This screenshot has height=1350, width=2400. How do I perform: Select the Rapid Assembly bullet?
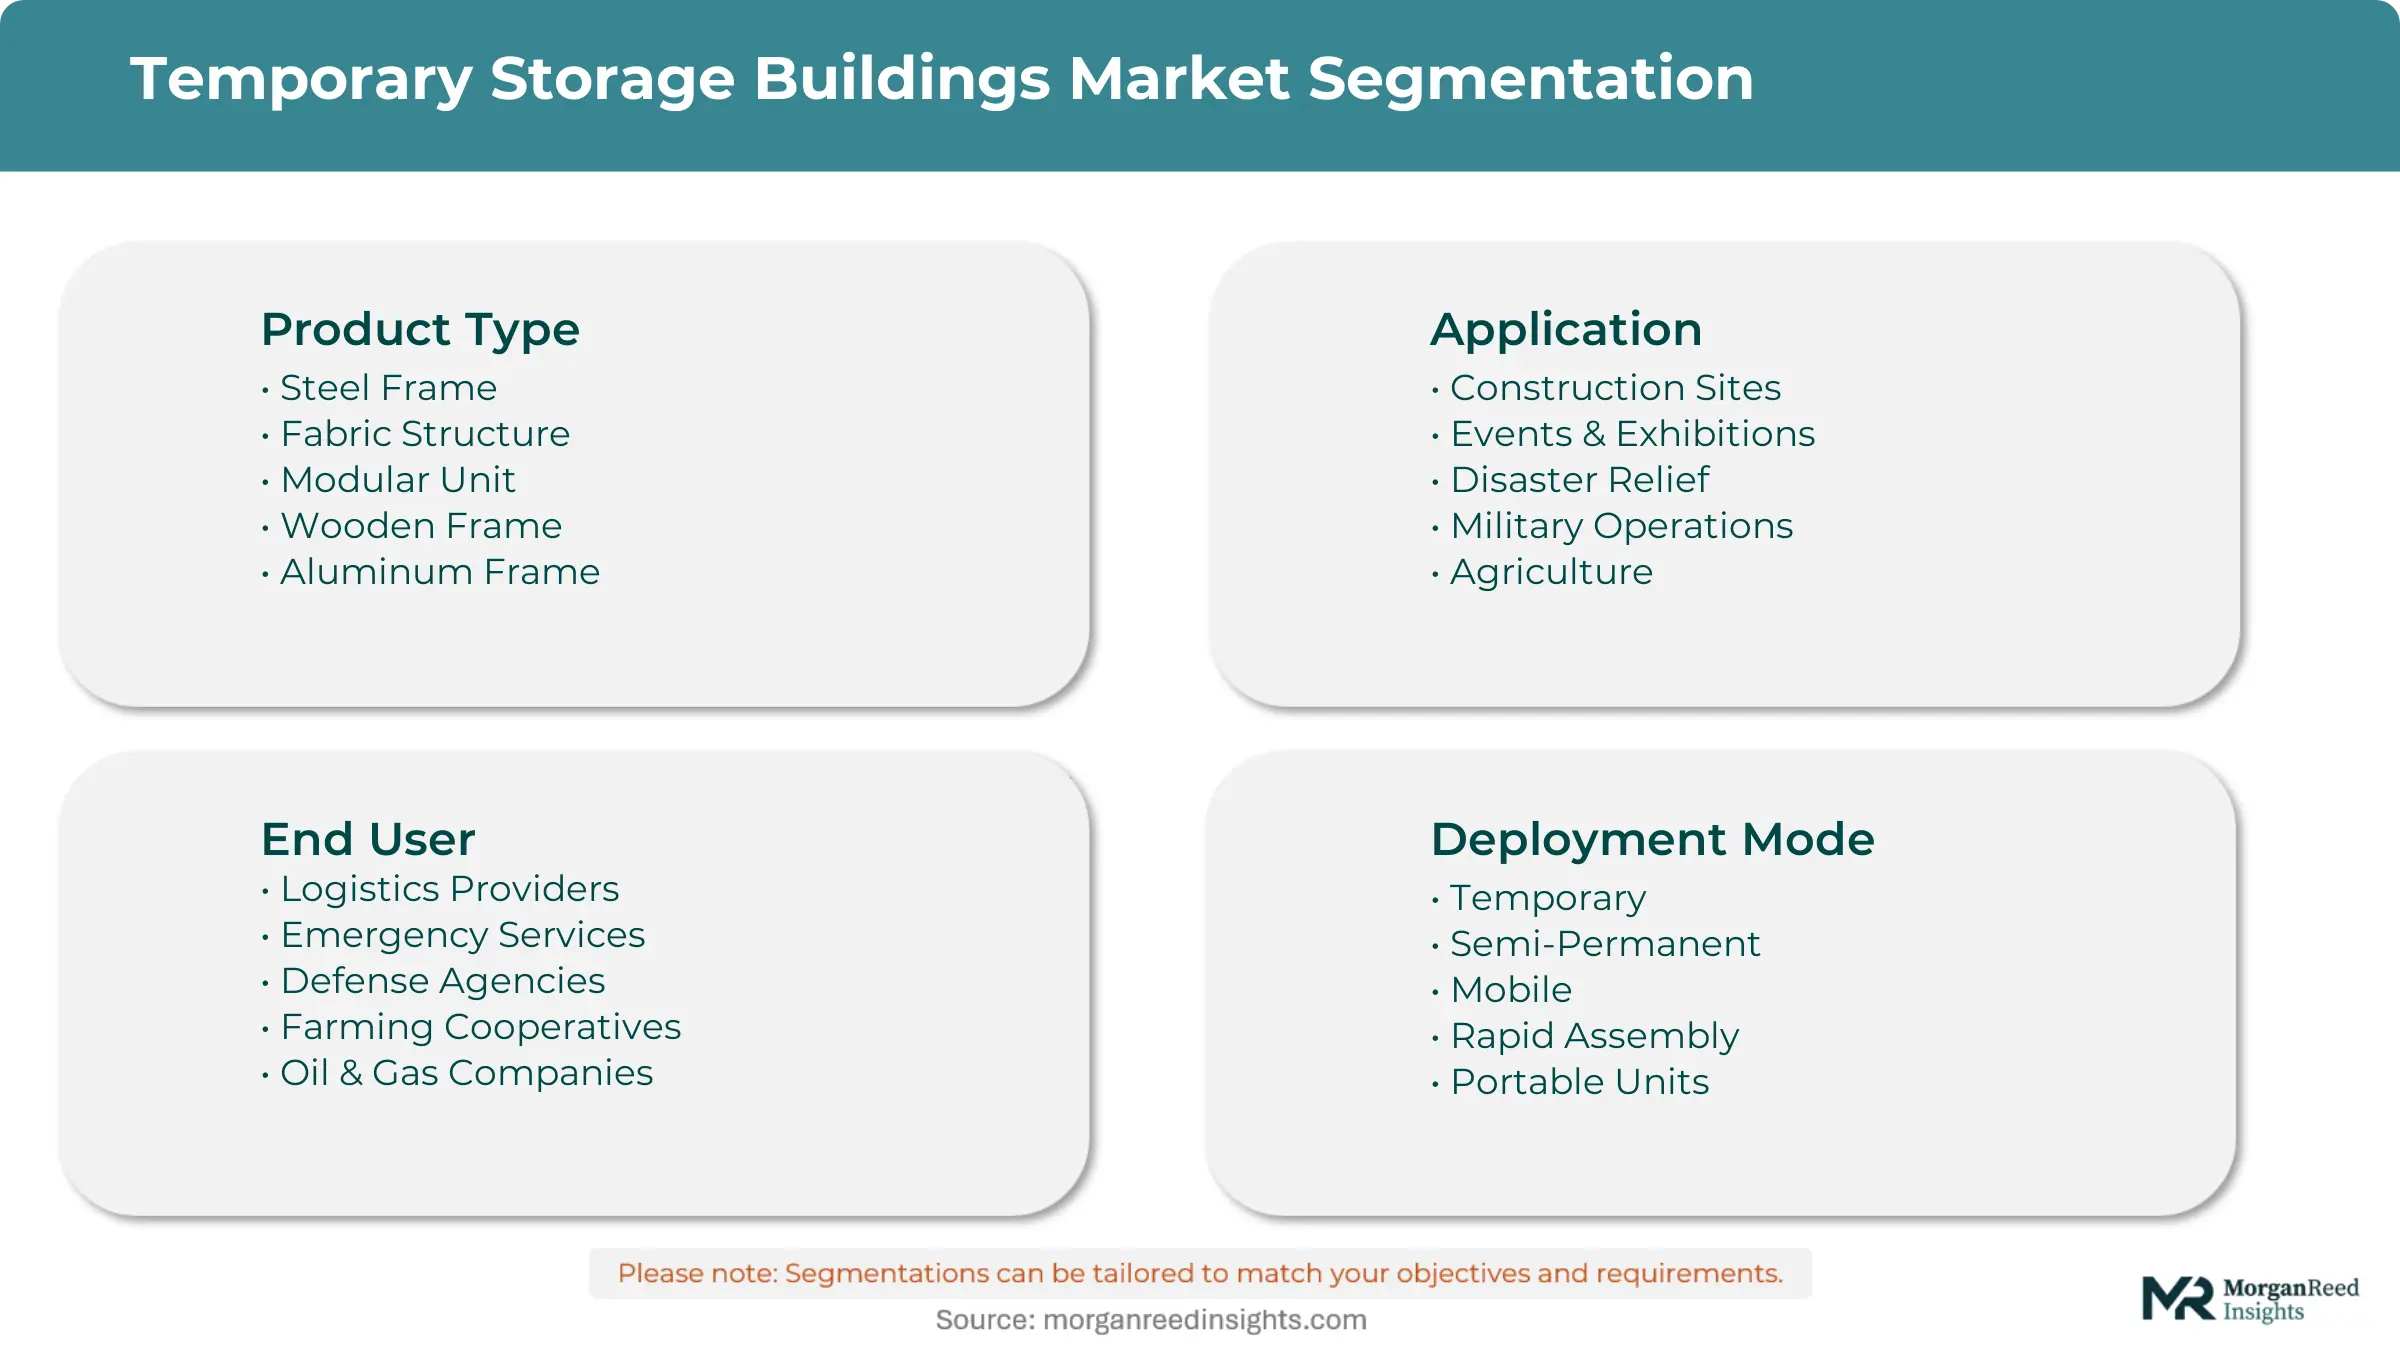1595,1035
